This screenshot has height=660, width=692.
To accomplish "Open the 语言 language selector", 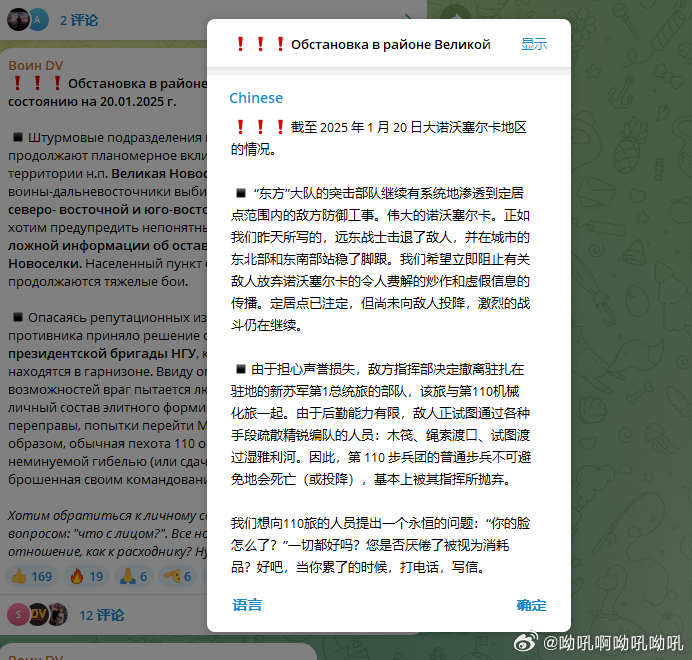I will 247,605.
